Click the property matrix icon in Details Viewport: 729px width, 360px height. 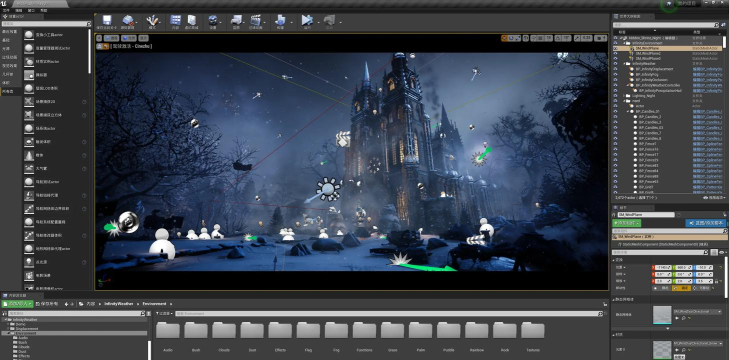pos(714,252)
